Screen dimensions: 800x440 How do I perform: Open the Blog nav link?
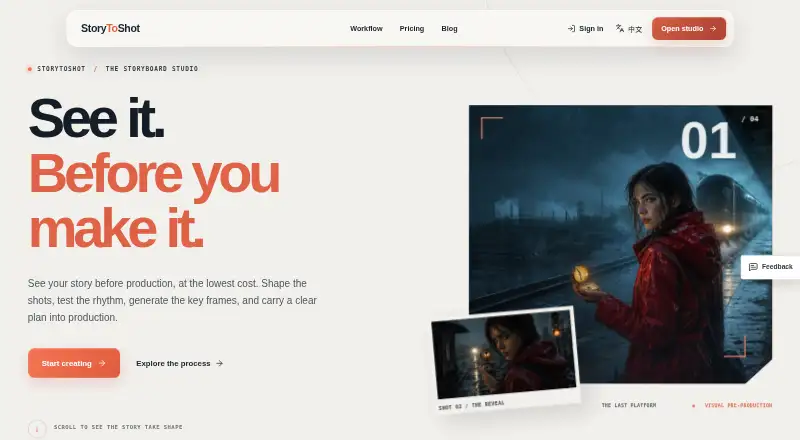[449, 29]
